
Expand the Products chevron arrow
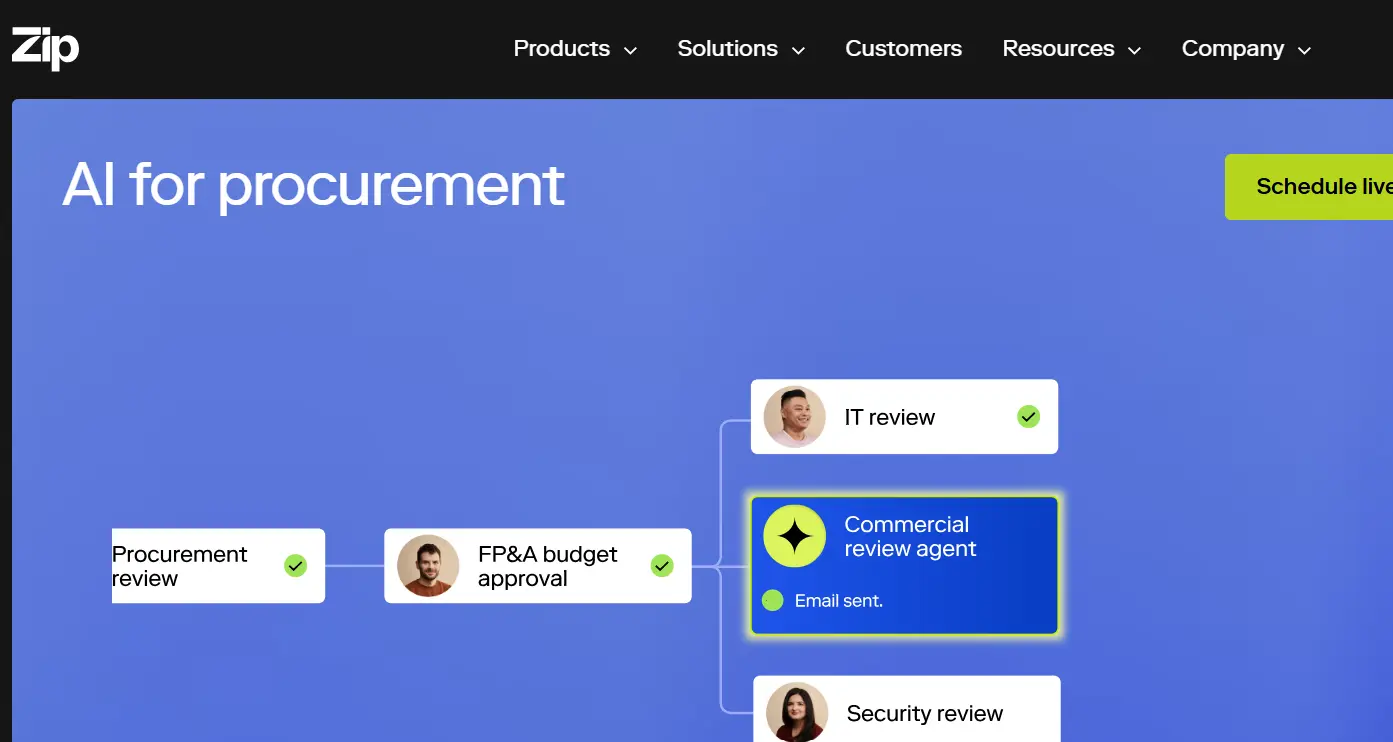(x=630, y=50)
